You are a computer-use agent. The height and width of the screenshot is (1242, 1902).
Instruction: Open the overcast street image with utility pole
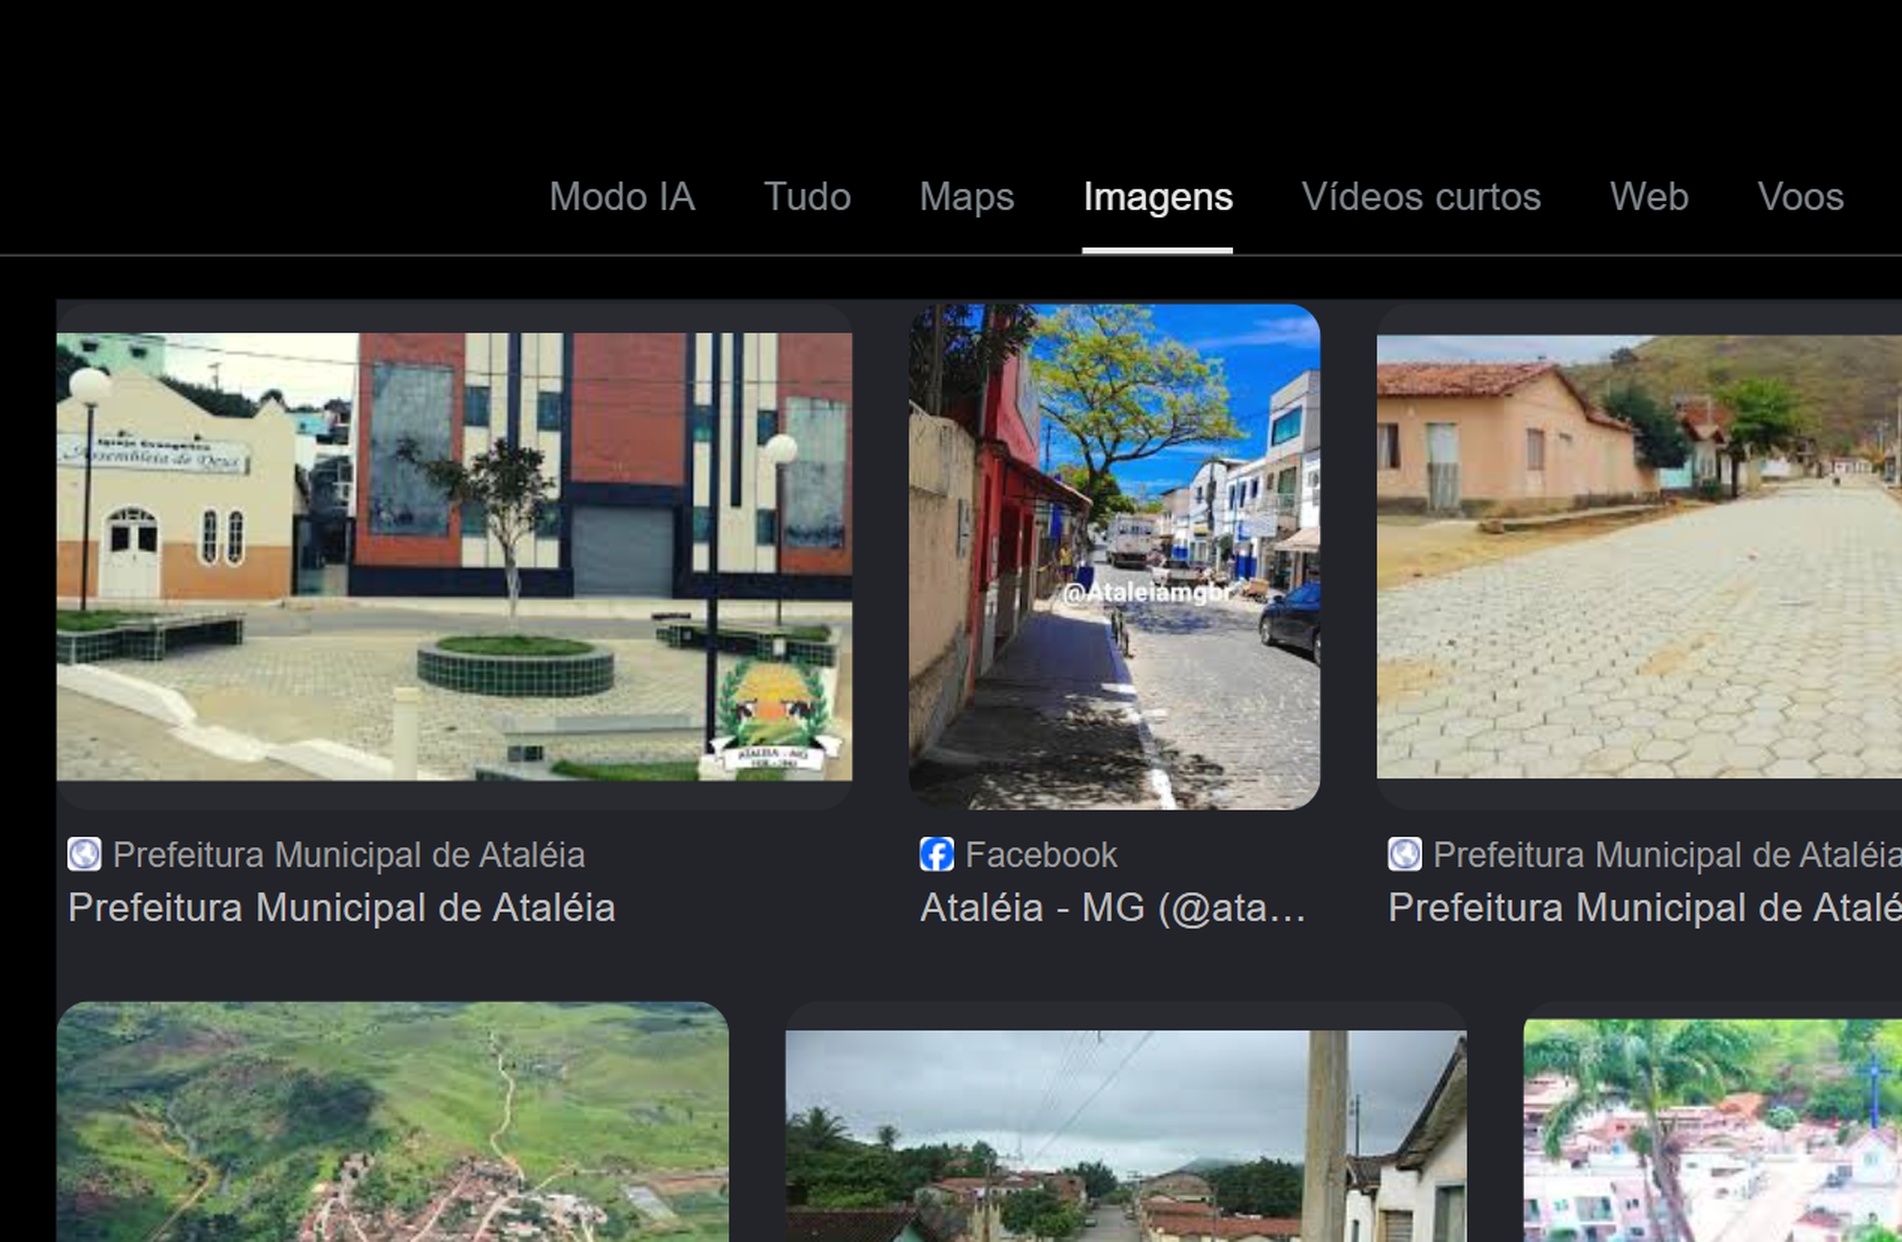pyautogui.click(x=1125, y=1135)
